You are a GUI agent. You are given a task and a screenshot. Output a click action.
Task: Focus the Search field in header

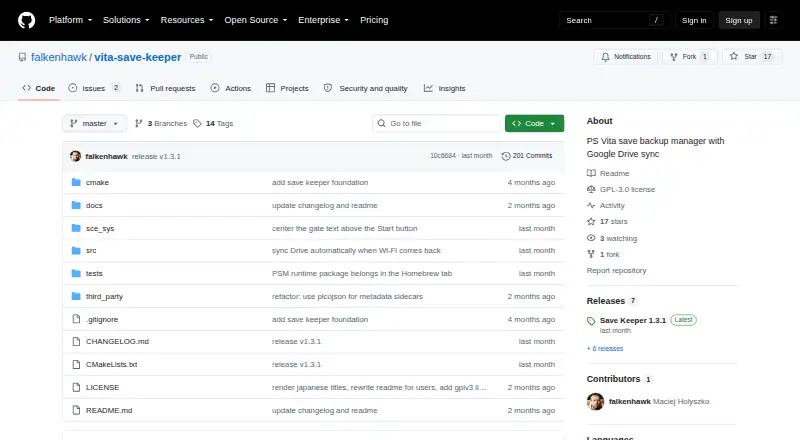[x=614, y=20]
